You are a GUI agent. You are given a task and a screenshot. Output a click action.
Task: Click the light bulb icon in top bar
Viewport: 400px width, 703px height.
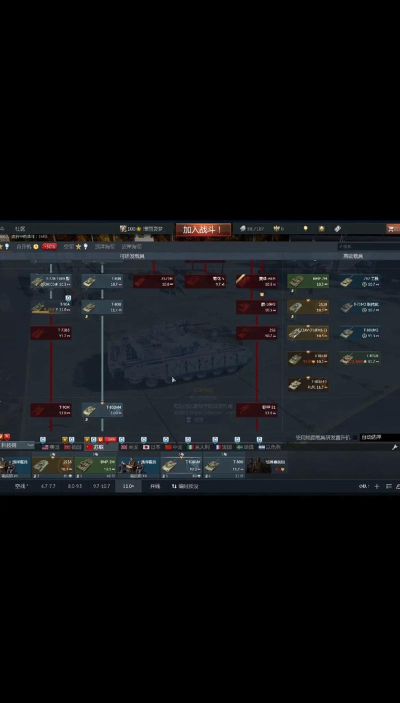tap(305, 229)
